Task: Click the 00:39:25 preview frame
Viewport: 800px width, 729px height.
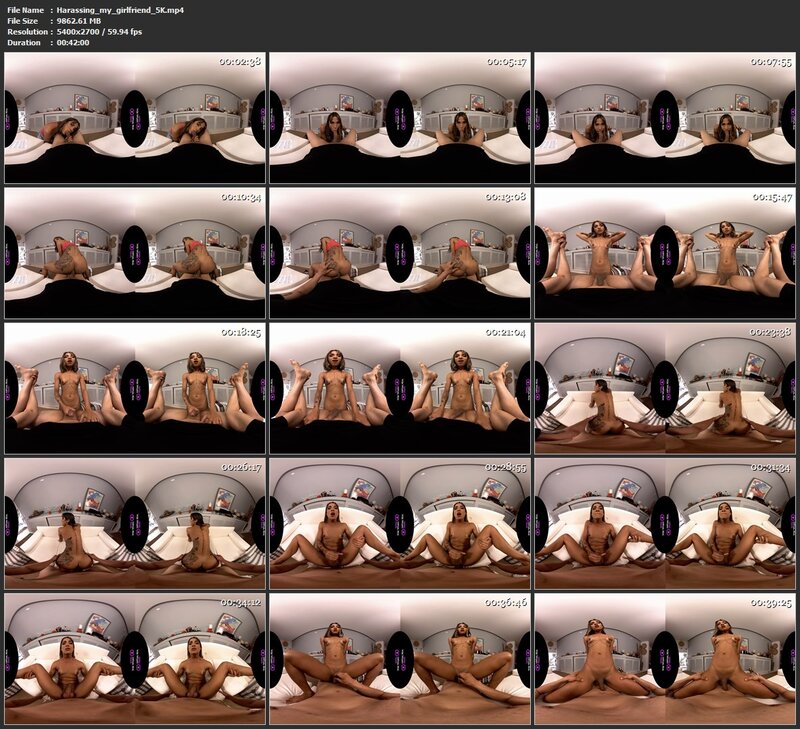Action: [x=665, y=658]
